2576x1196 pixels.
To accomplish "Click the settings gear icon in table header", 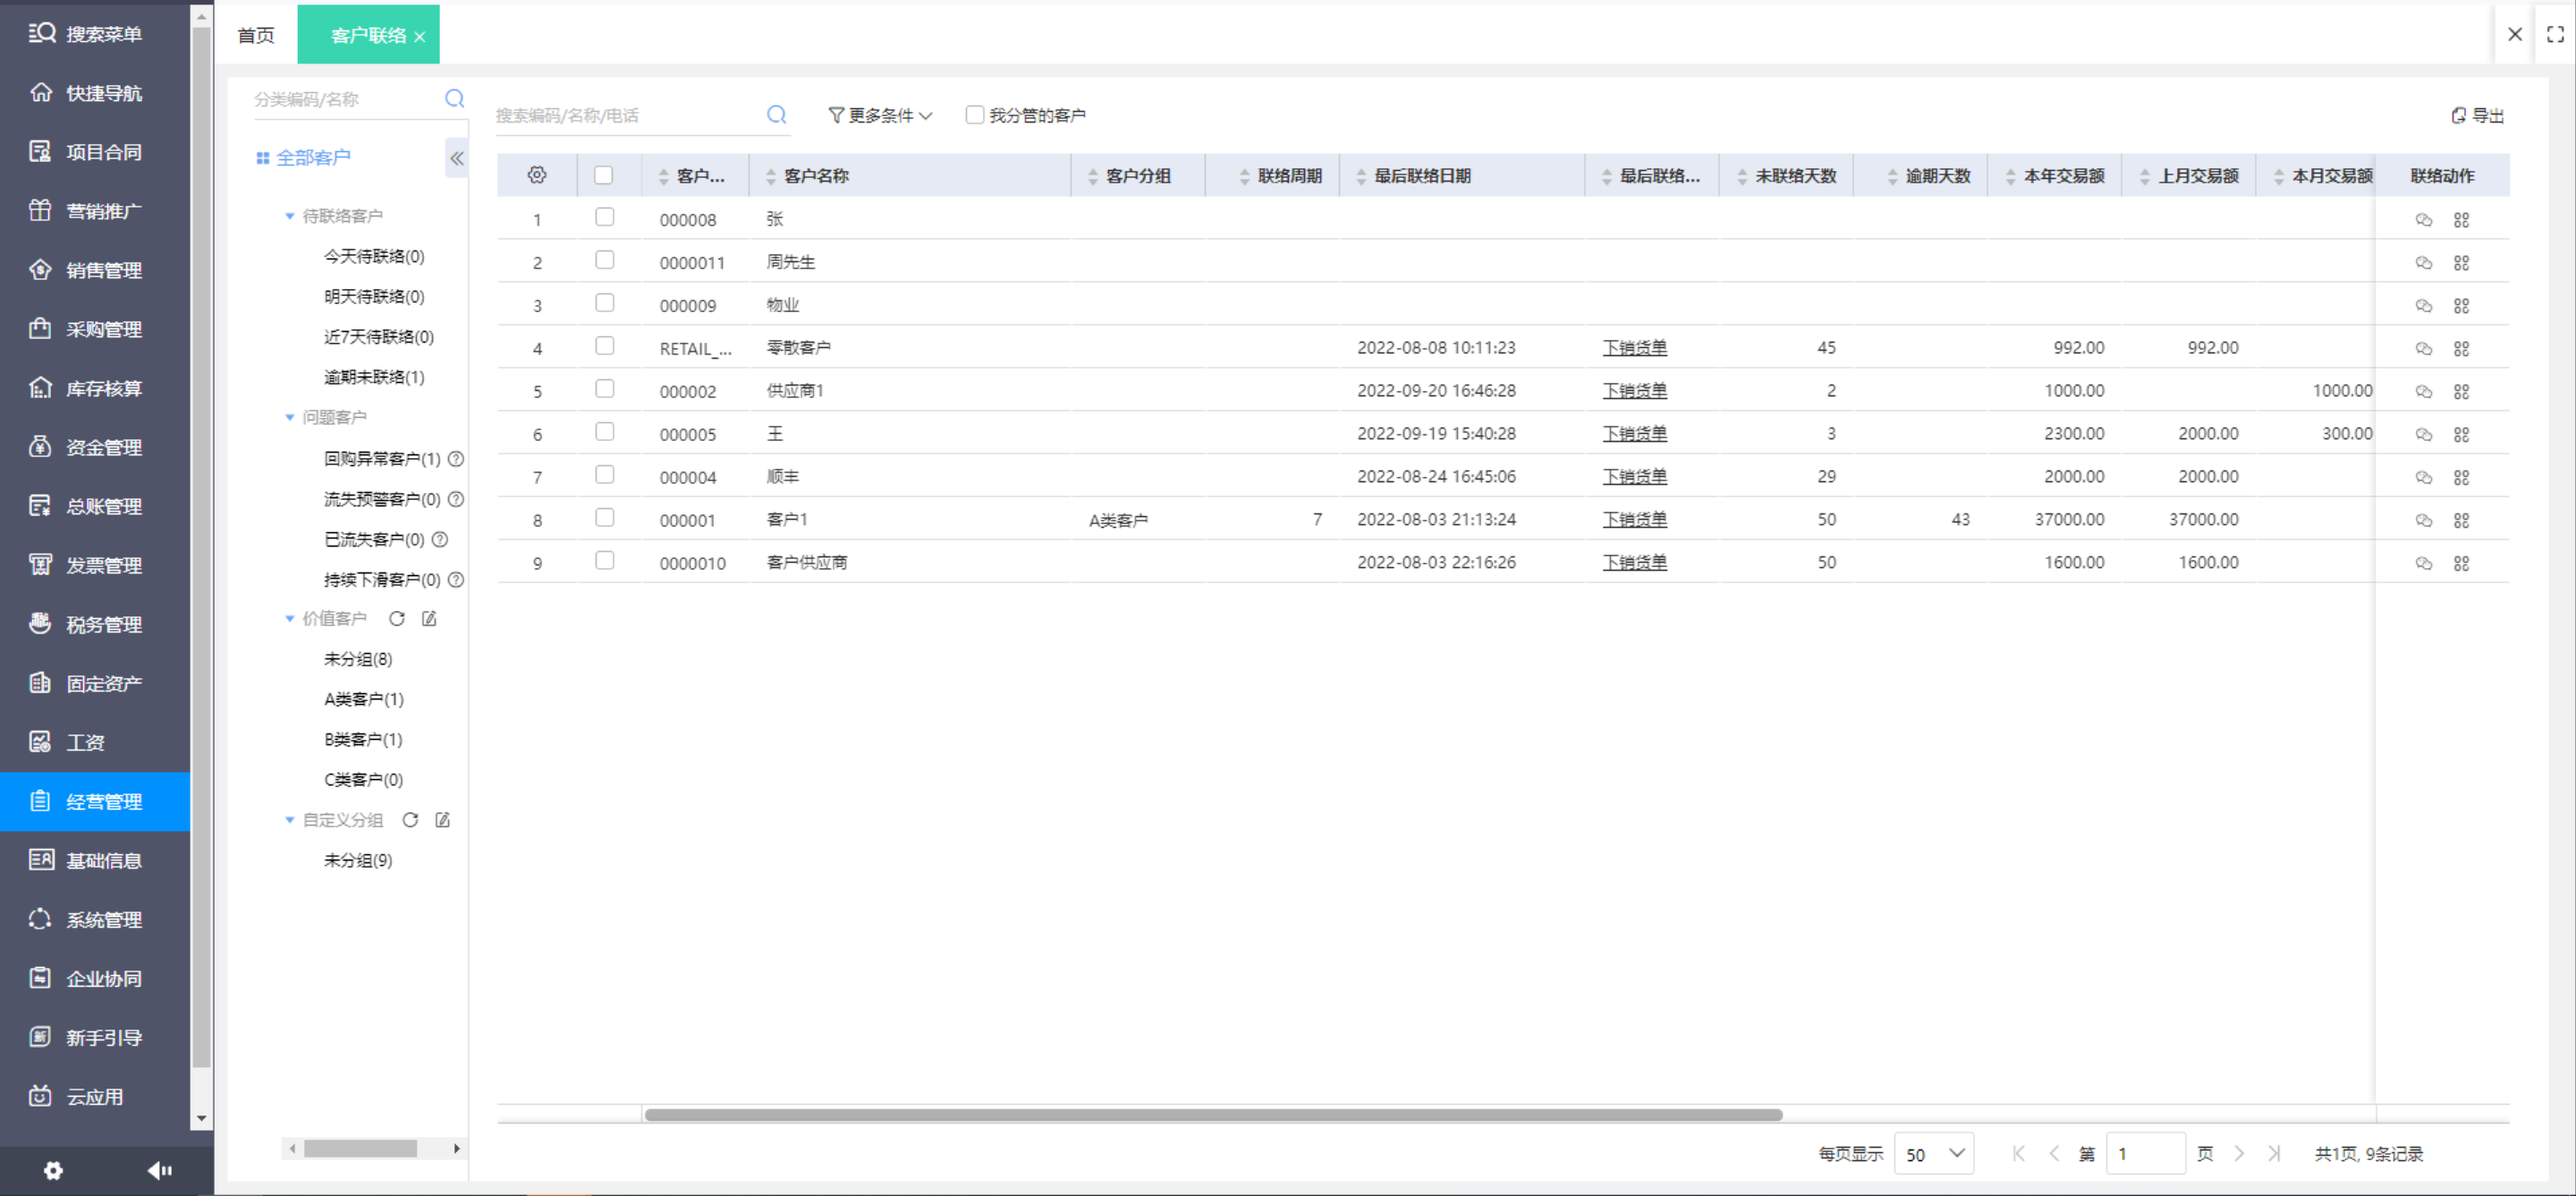I will point(538,176).
